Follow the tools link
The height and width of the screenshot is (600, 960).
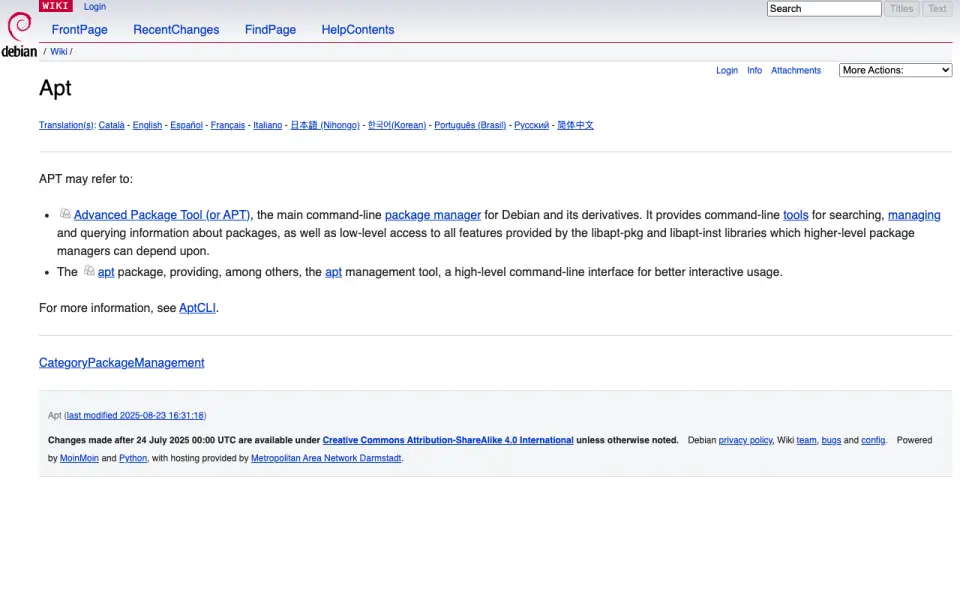pyautogui.click(x=795, y=215)
